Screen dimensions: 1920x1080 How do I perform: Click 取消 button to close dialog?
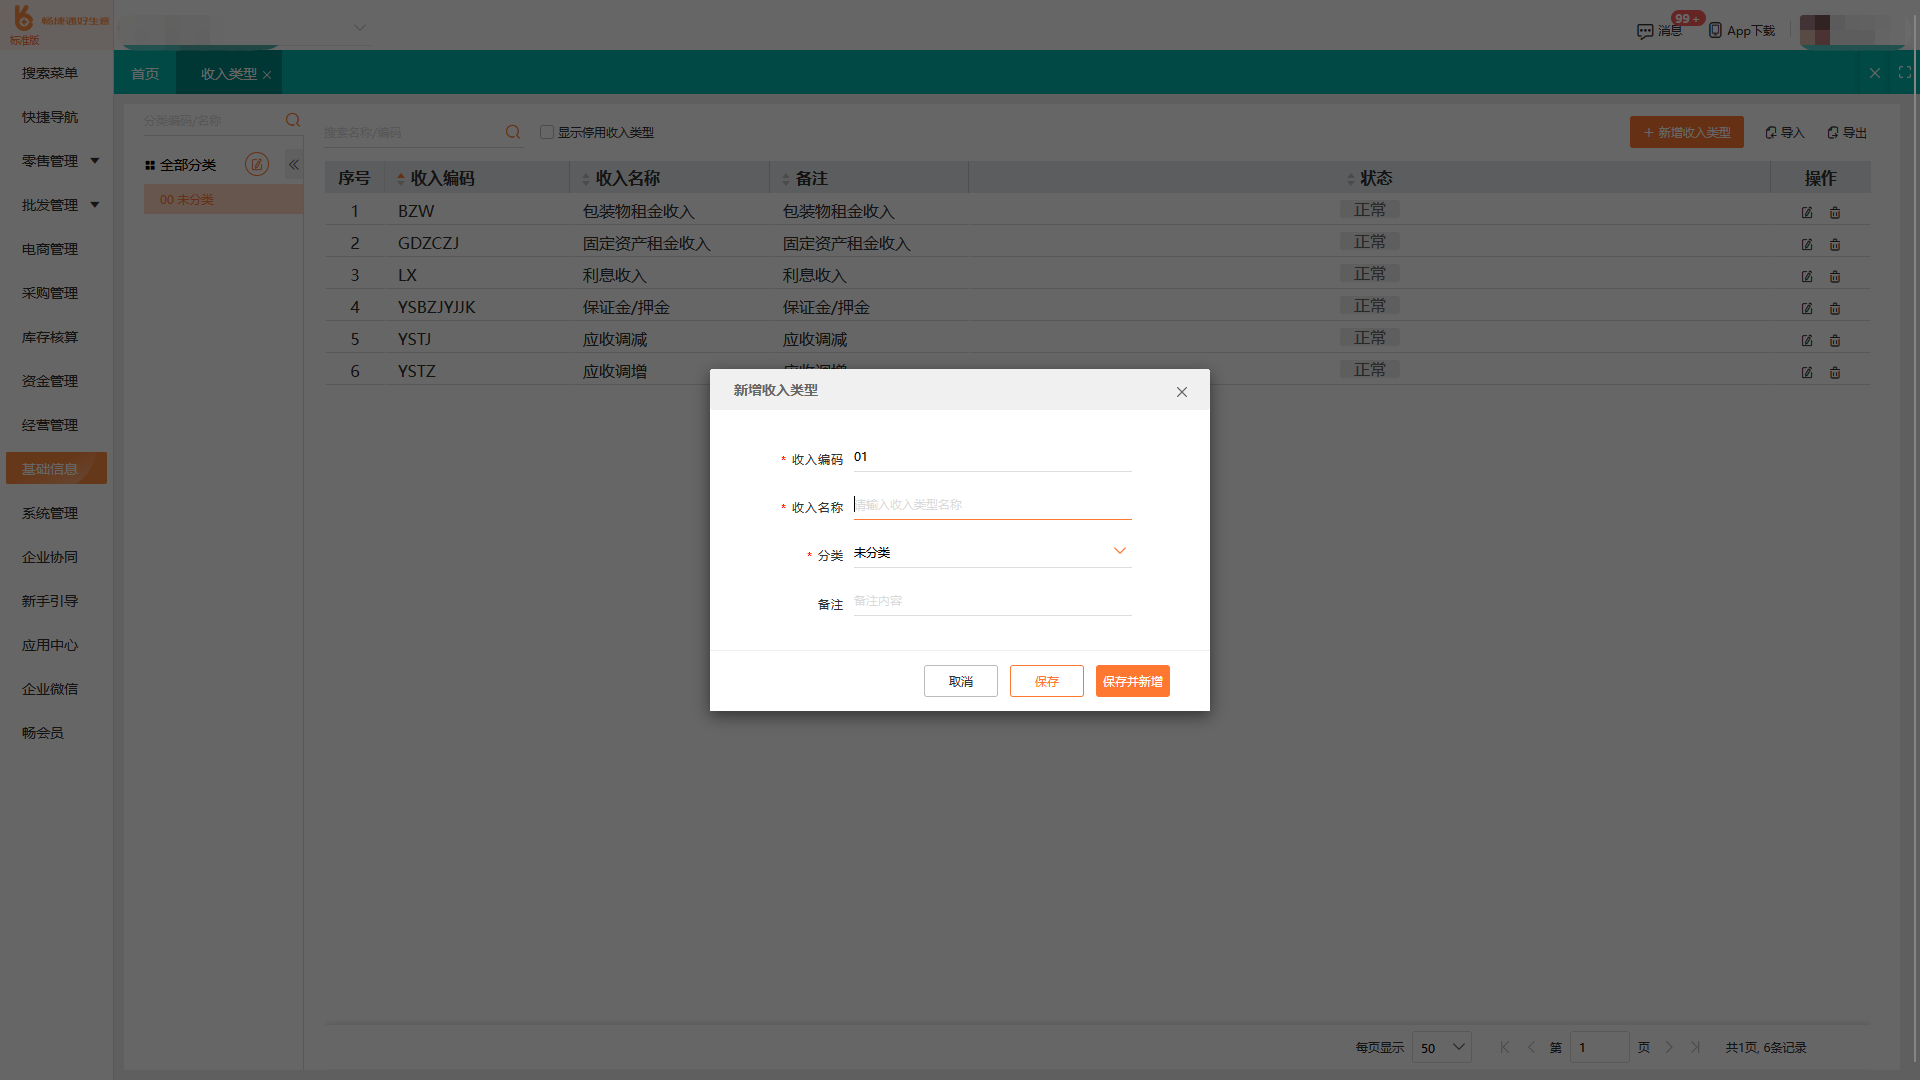point(961,680)
